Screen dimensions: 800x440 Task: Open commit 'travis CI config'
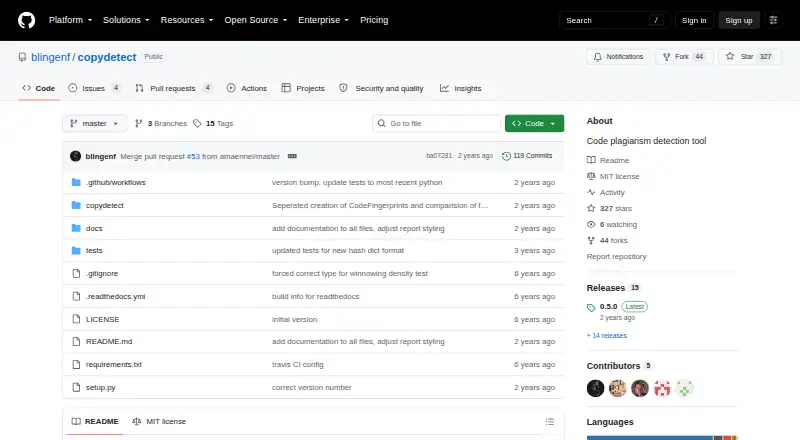(x=297, y=364)
